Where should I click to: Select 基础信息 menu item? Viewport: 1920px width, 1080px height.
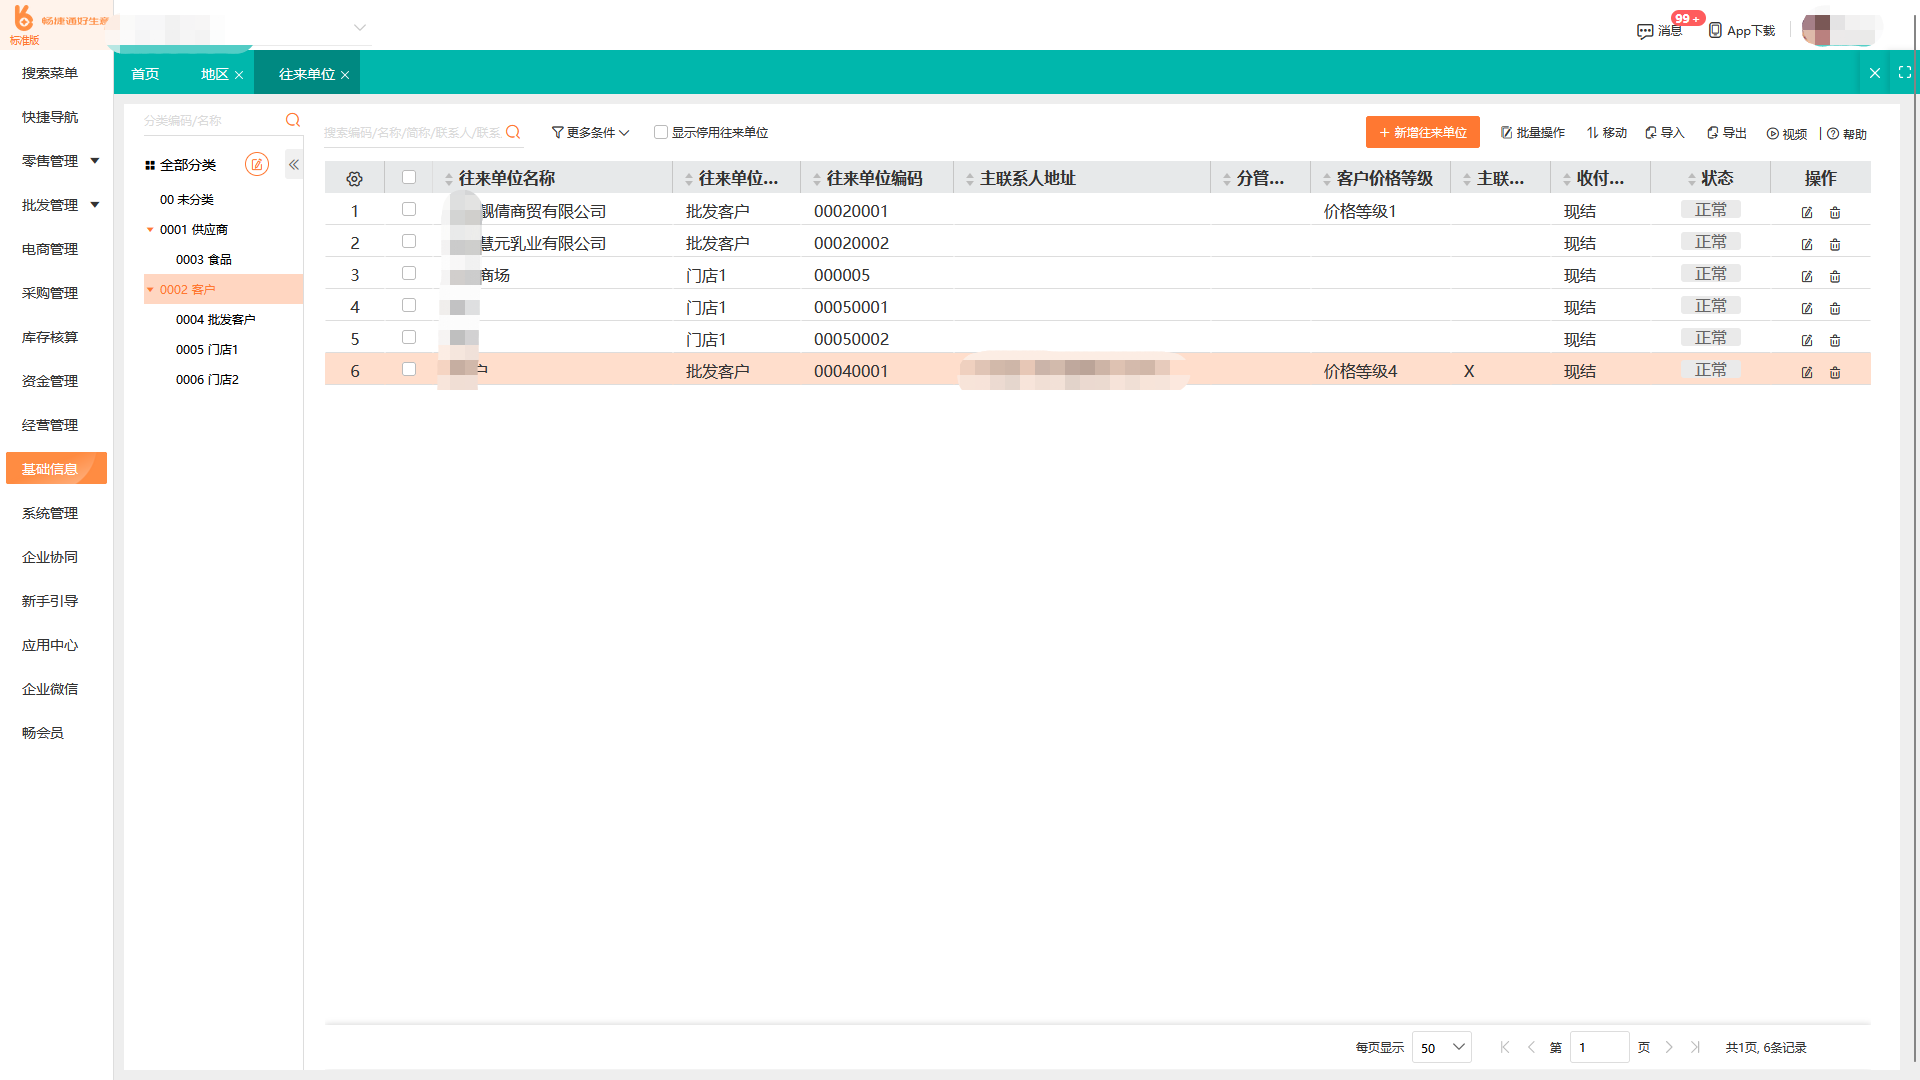pos(51,468)
